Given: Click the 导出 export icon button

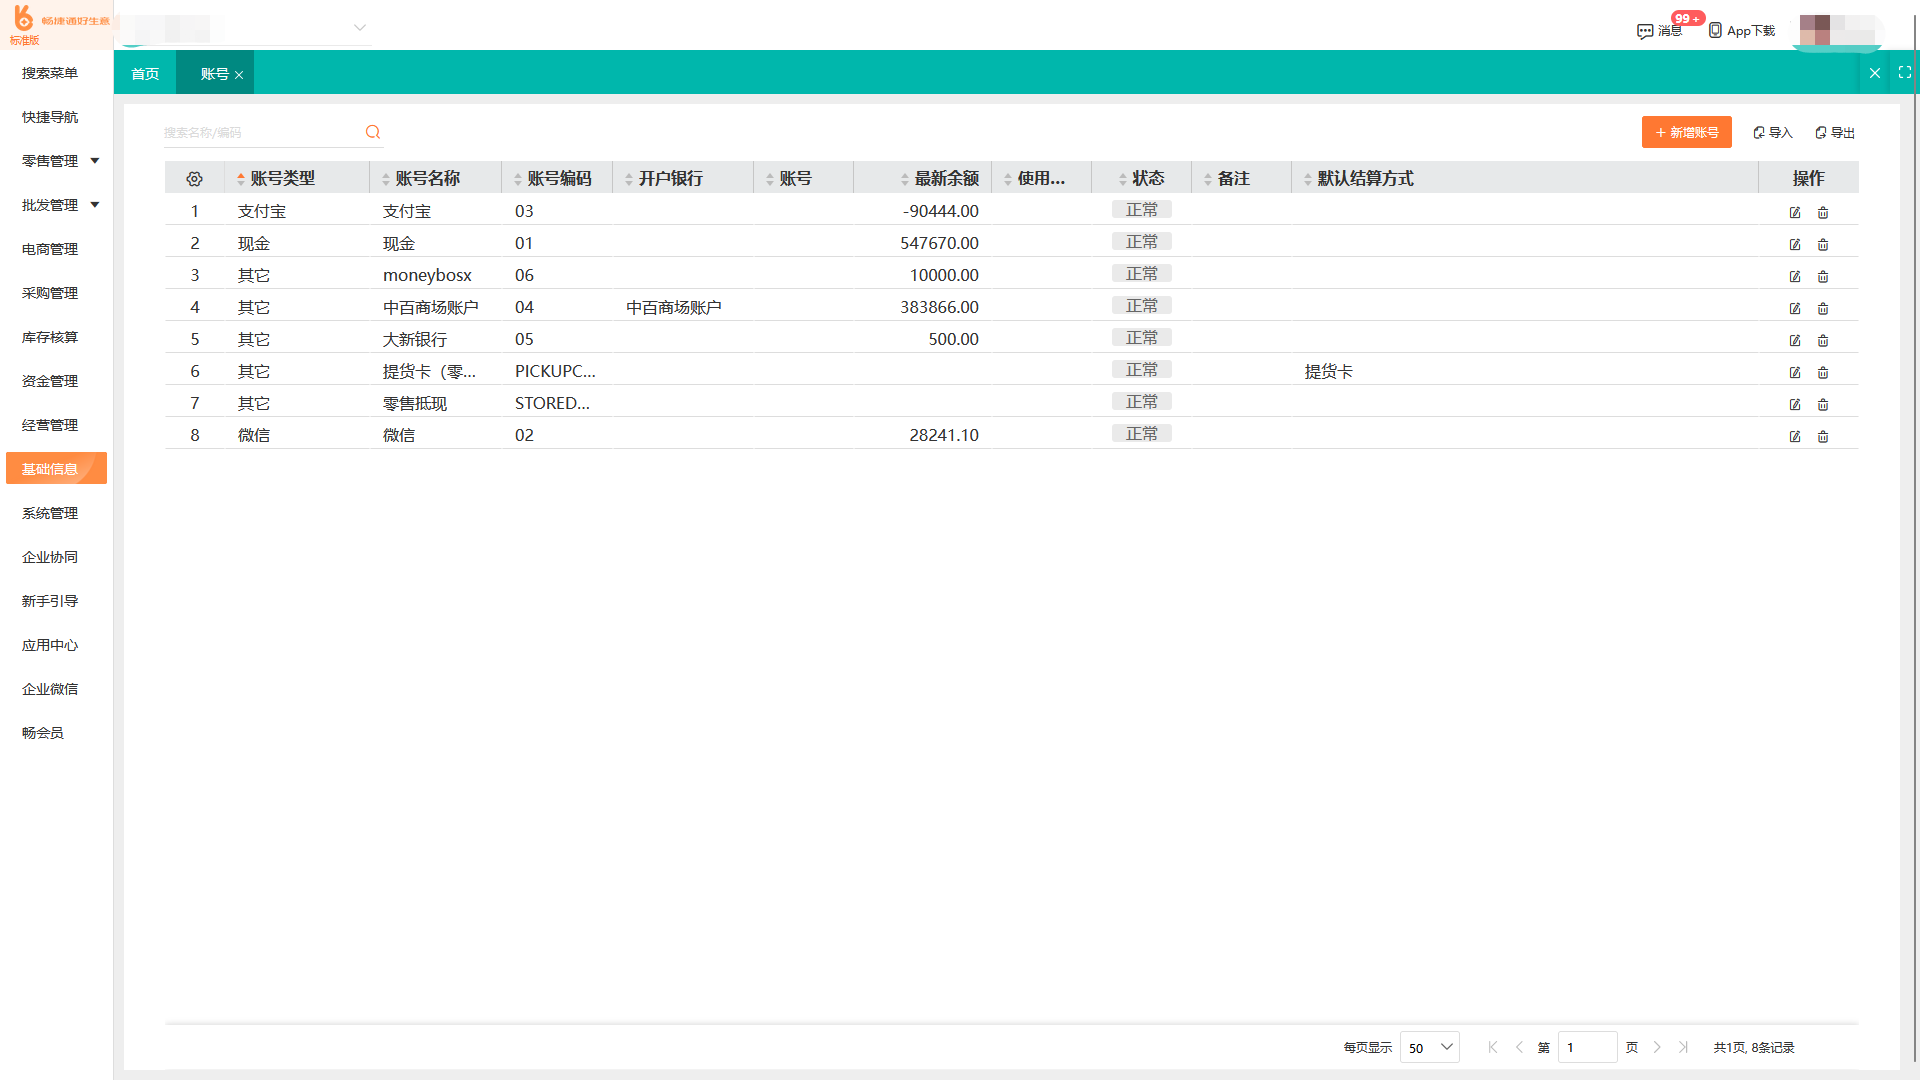Looking at the screenshot, I should tap(1837, 132).
